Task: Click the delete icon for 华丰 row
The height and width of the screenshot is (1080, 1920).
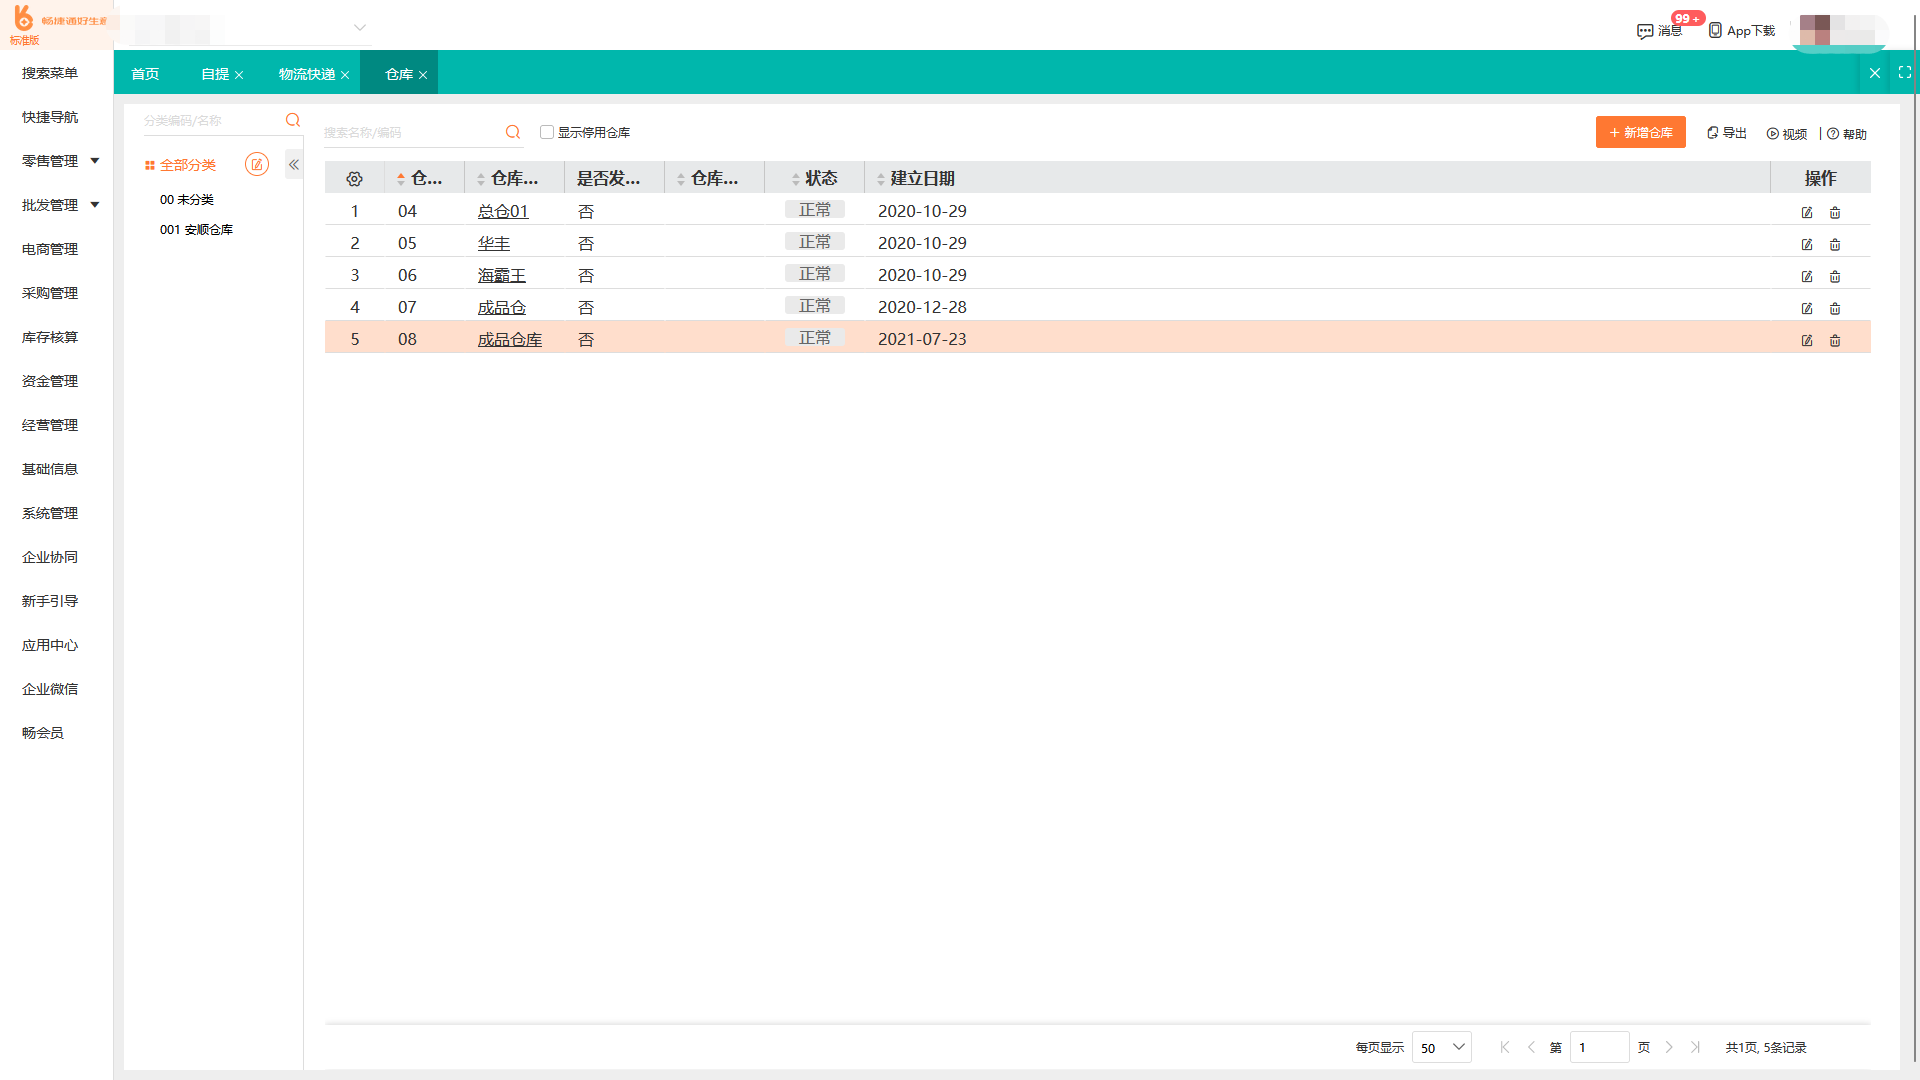Action: tap(1834, 243)
